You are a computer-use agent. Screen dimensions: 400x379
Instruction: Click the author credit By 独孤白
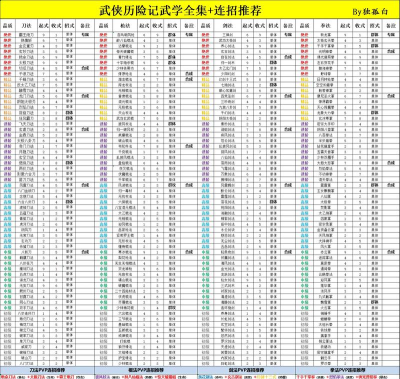[370, 12]
